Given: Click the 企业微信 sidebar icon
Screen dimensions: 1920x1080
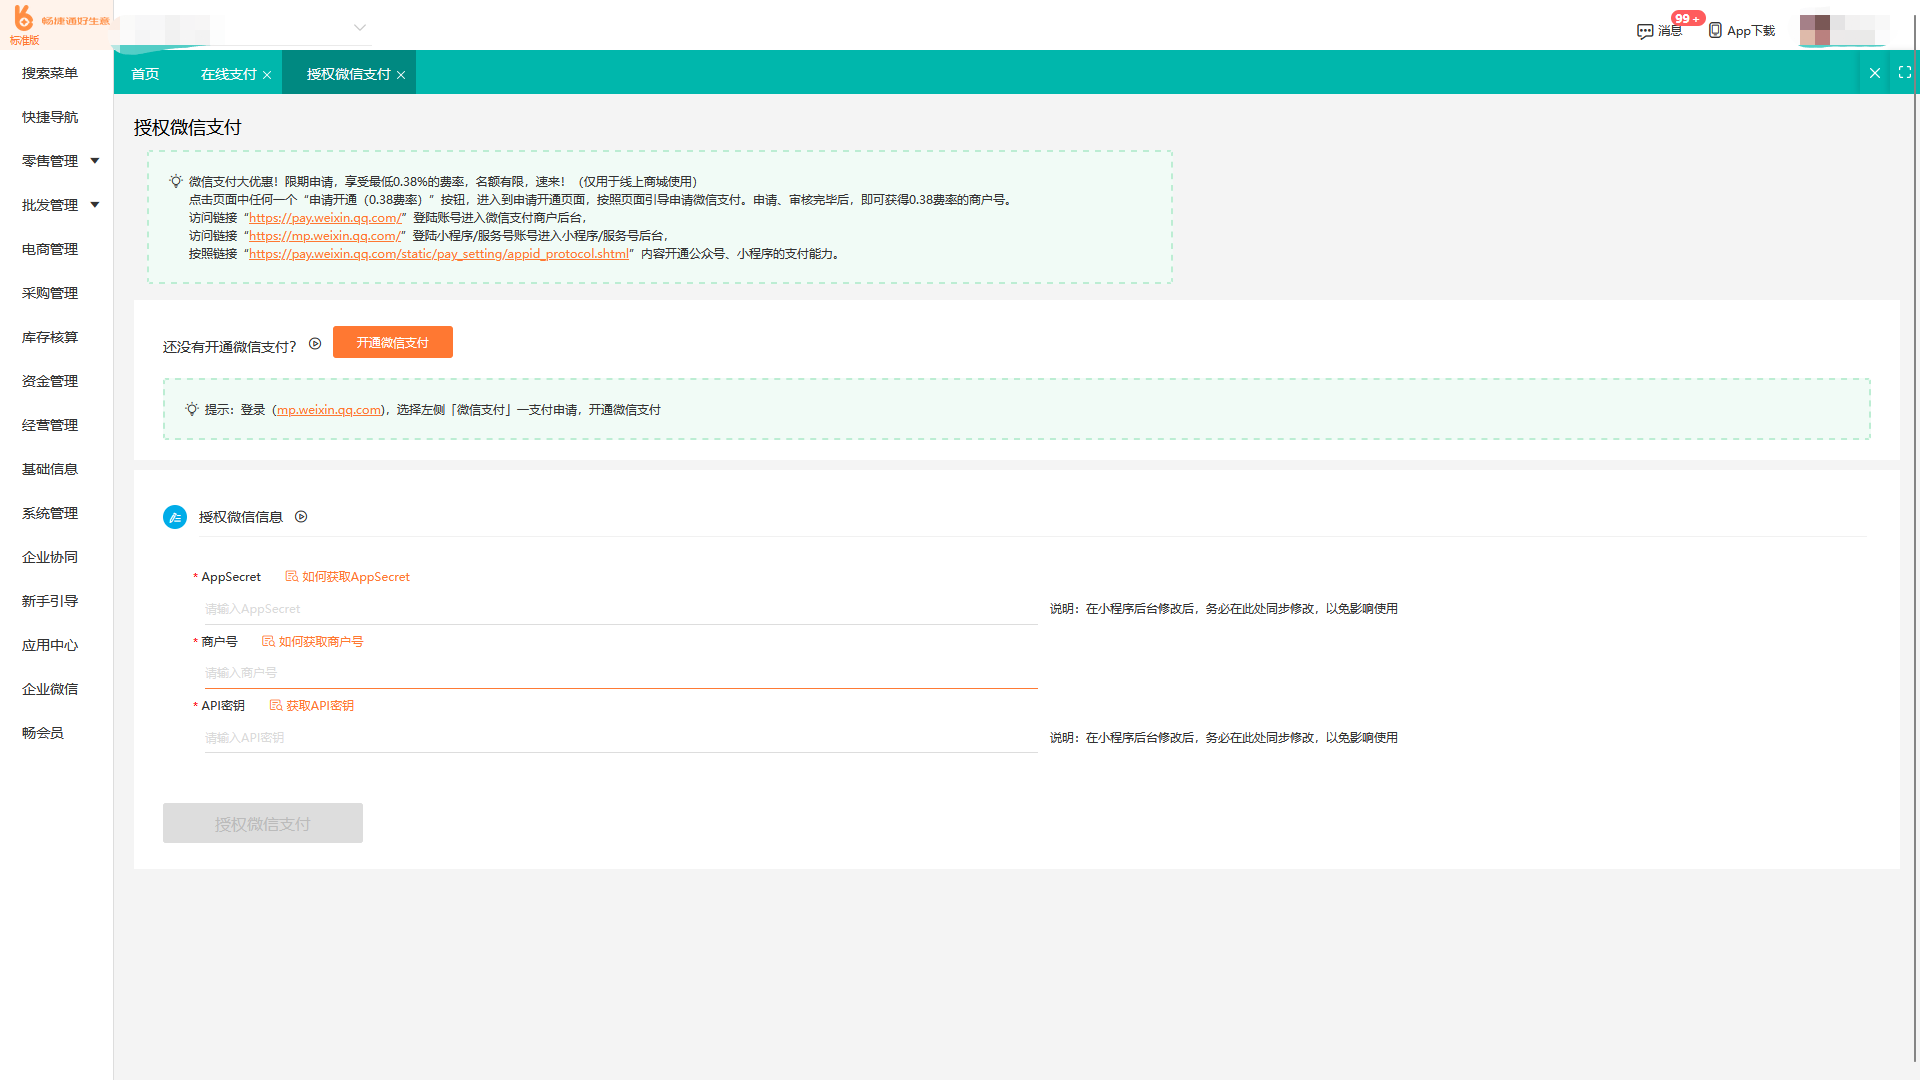Looking at the screenshot, I should [x=50, y=688].
